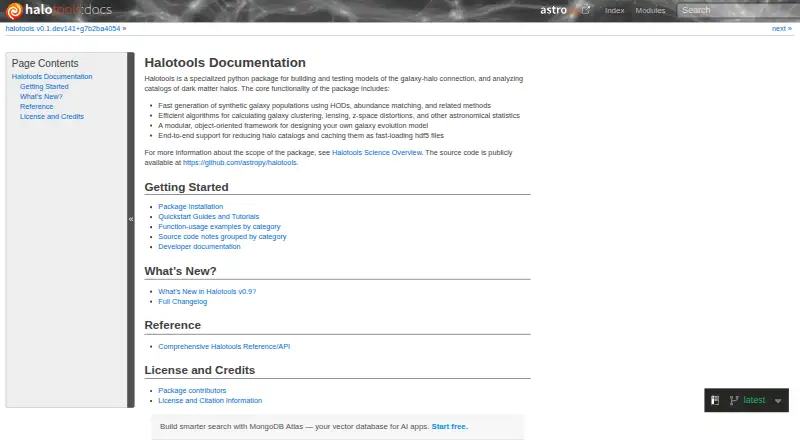
Task: Click the Page Contents sidebar title
Action: 45,63
